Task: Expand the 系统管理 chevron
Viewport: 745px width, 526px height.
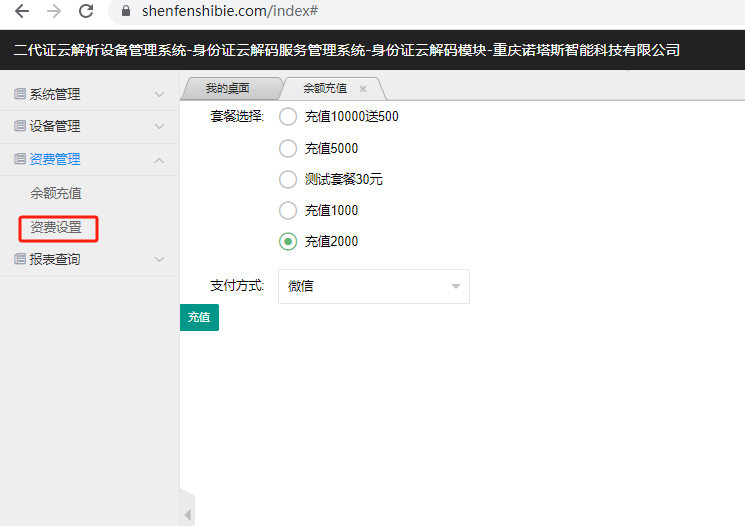Action: [159, 95]
